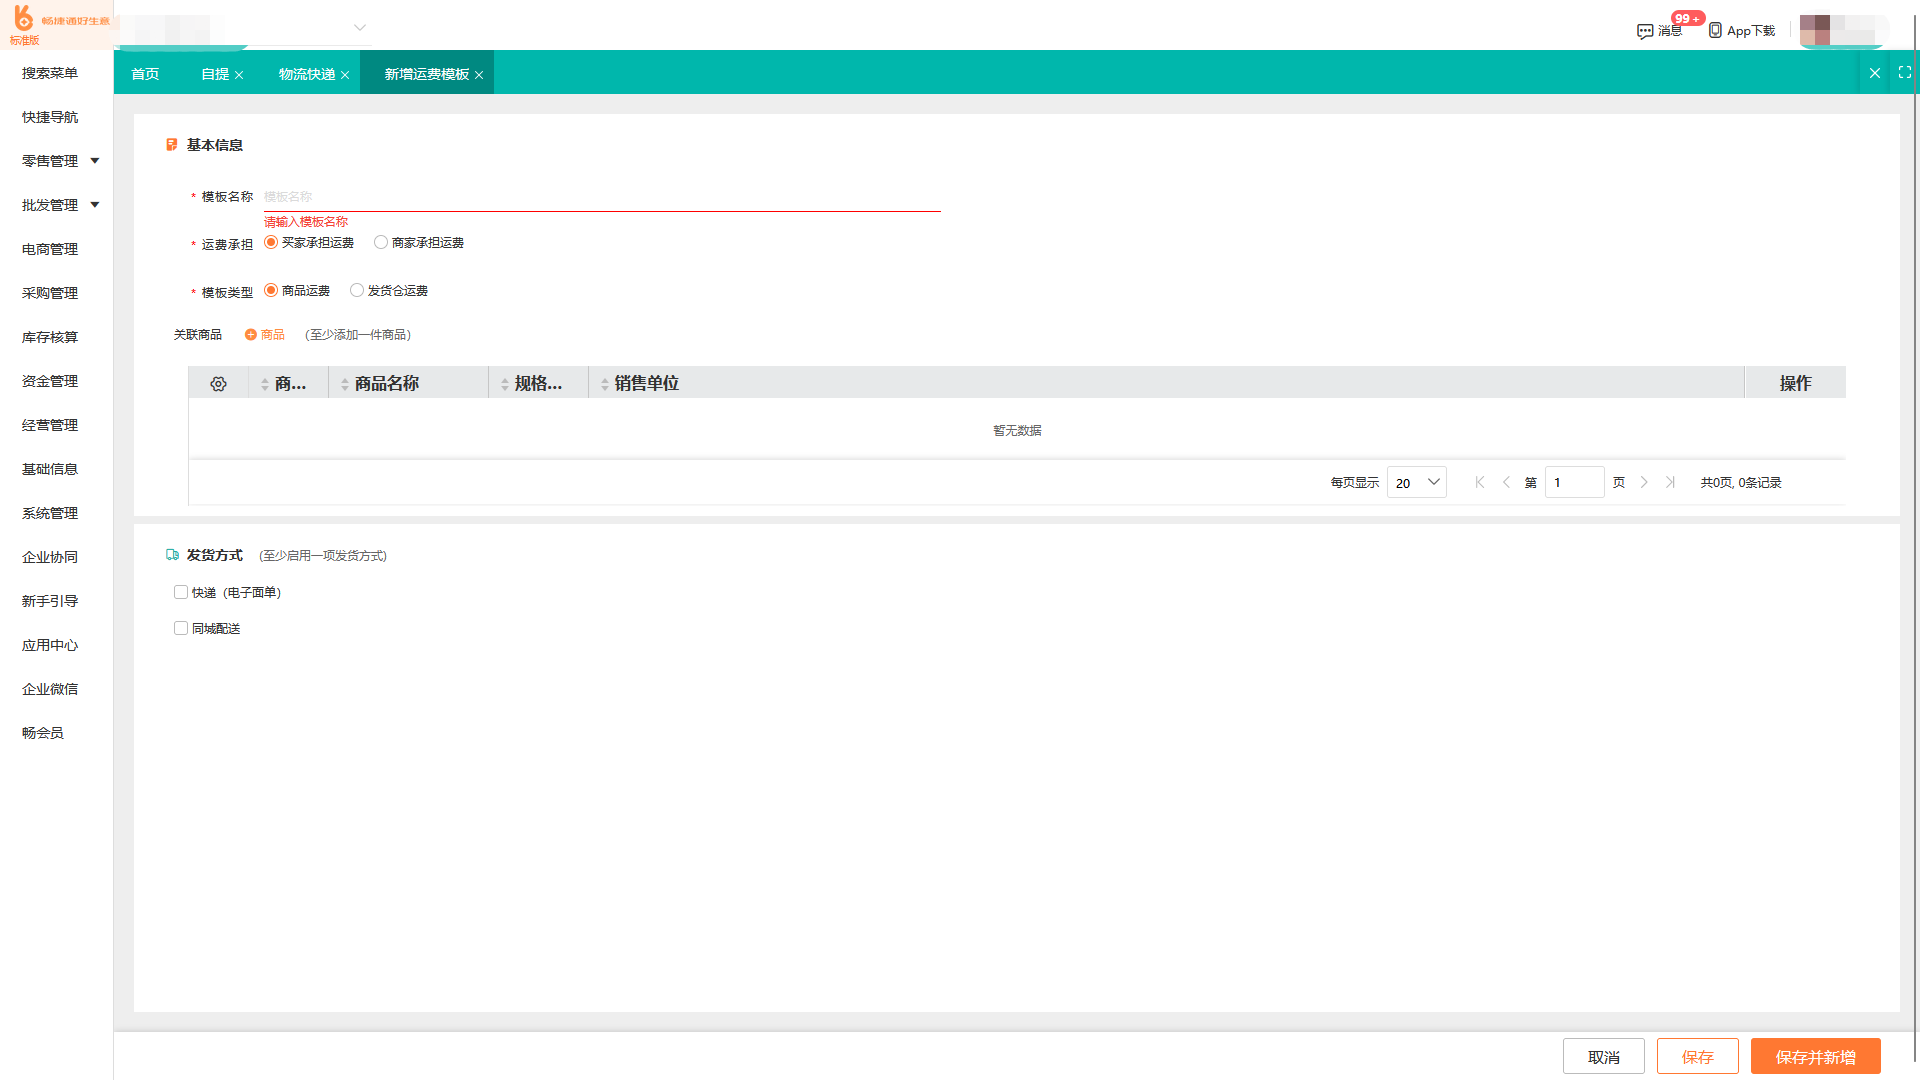The width and height of the screenshot is (1920, 1080).
Task: Click the user avatar profile icon
Action: tap(1817, 29)
